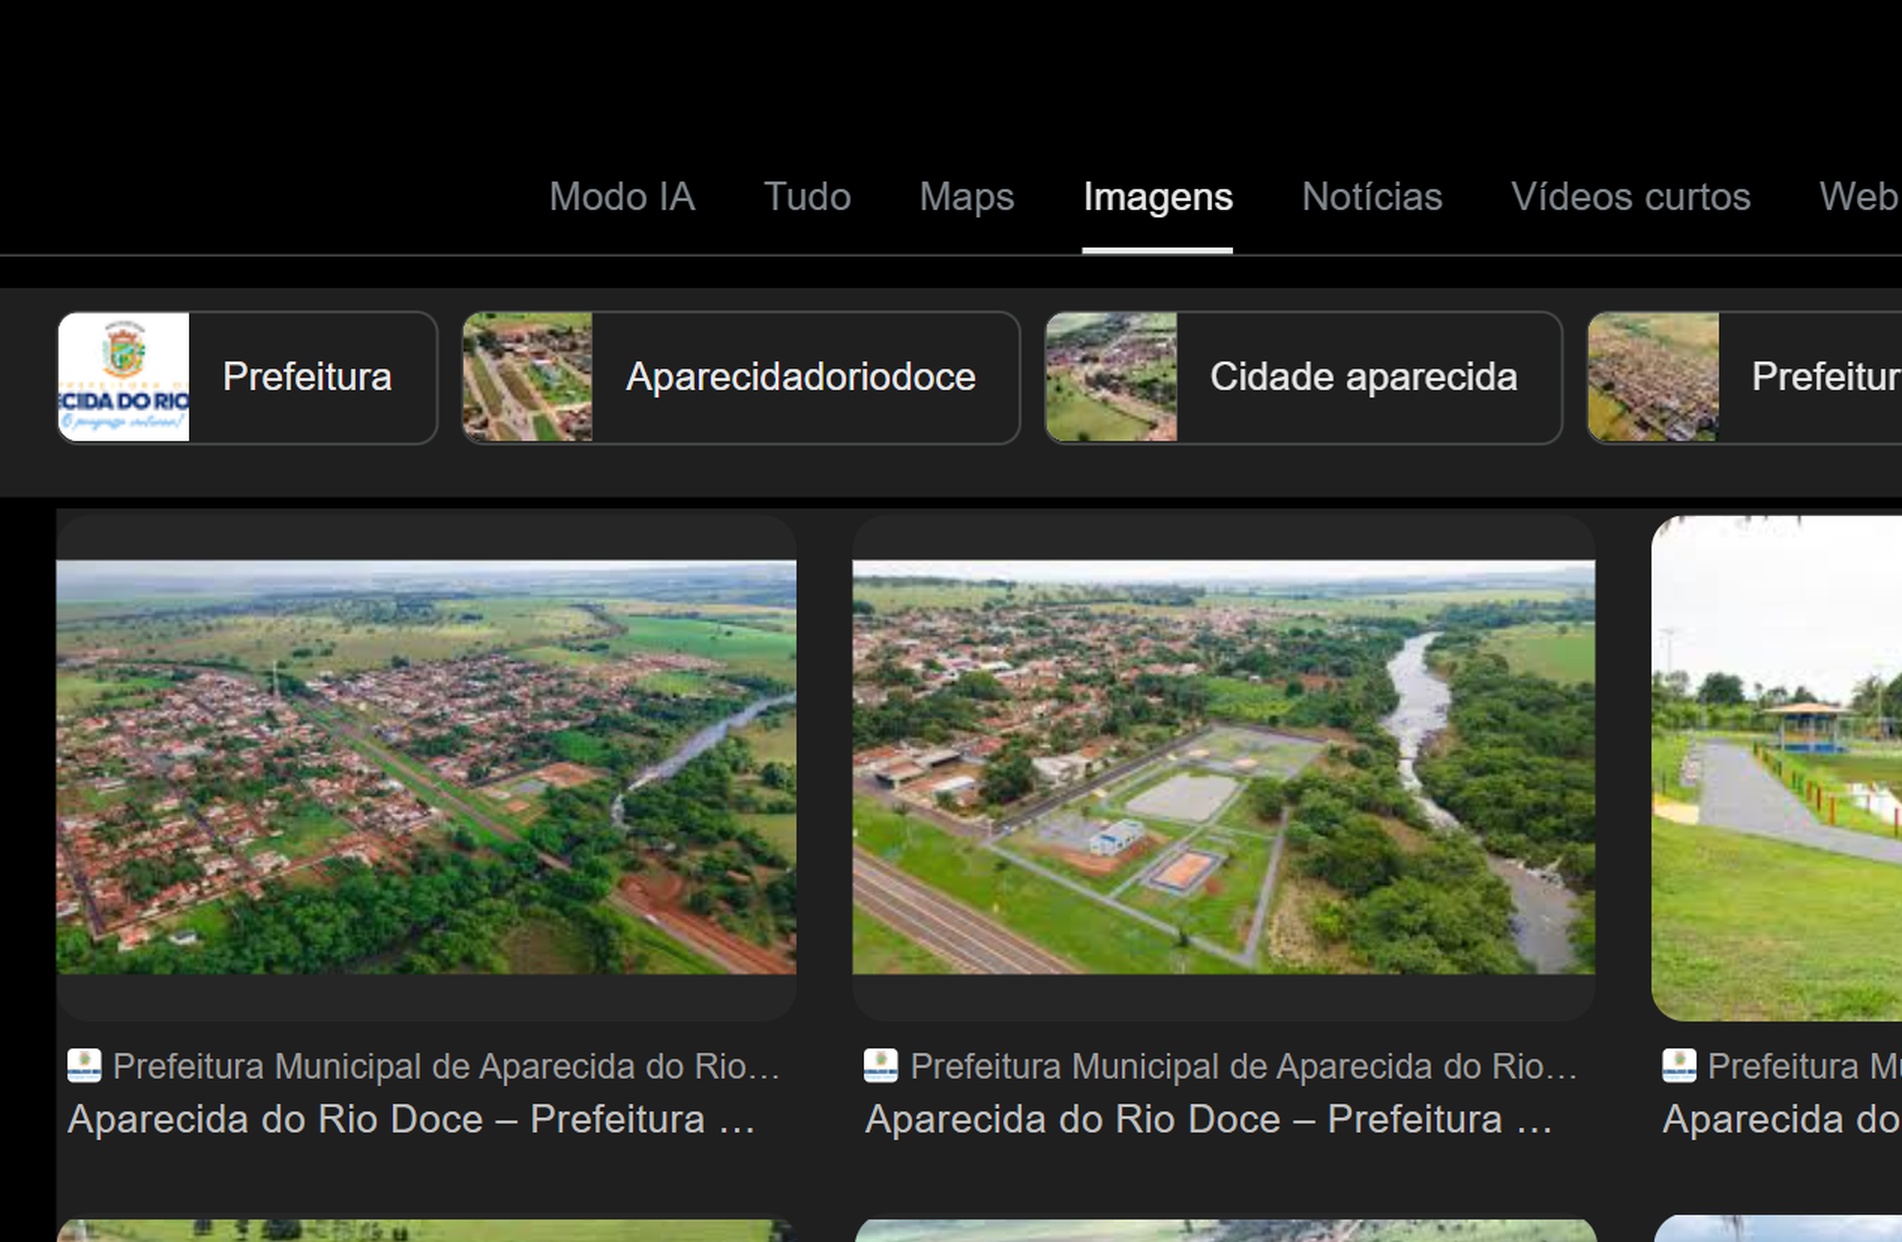The image size is (1902, 1242).
Task: Open the first result's Aparecida do Rio Doce title
Action: coord(410,1120)
